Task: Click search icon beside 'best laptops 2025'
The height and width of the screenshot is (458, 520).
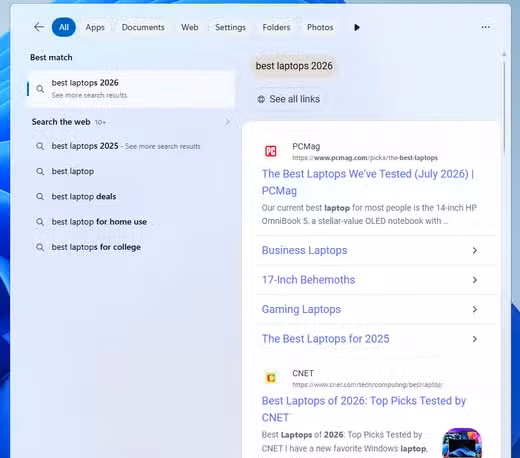Action: click(40, 146)
